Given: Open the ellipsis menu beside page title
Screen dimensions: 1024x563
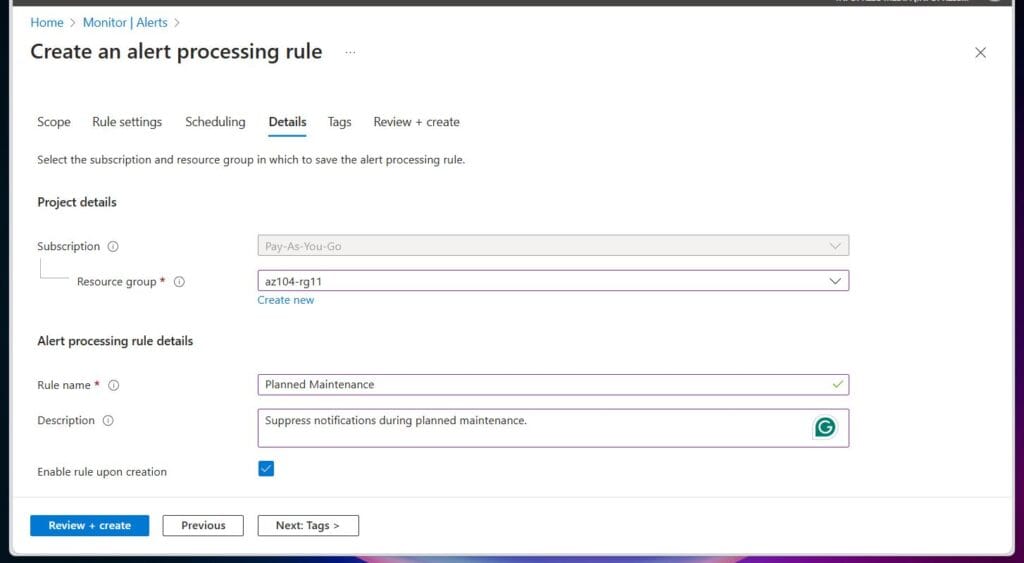Looking at the screenshot, I should click(351, 52).
